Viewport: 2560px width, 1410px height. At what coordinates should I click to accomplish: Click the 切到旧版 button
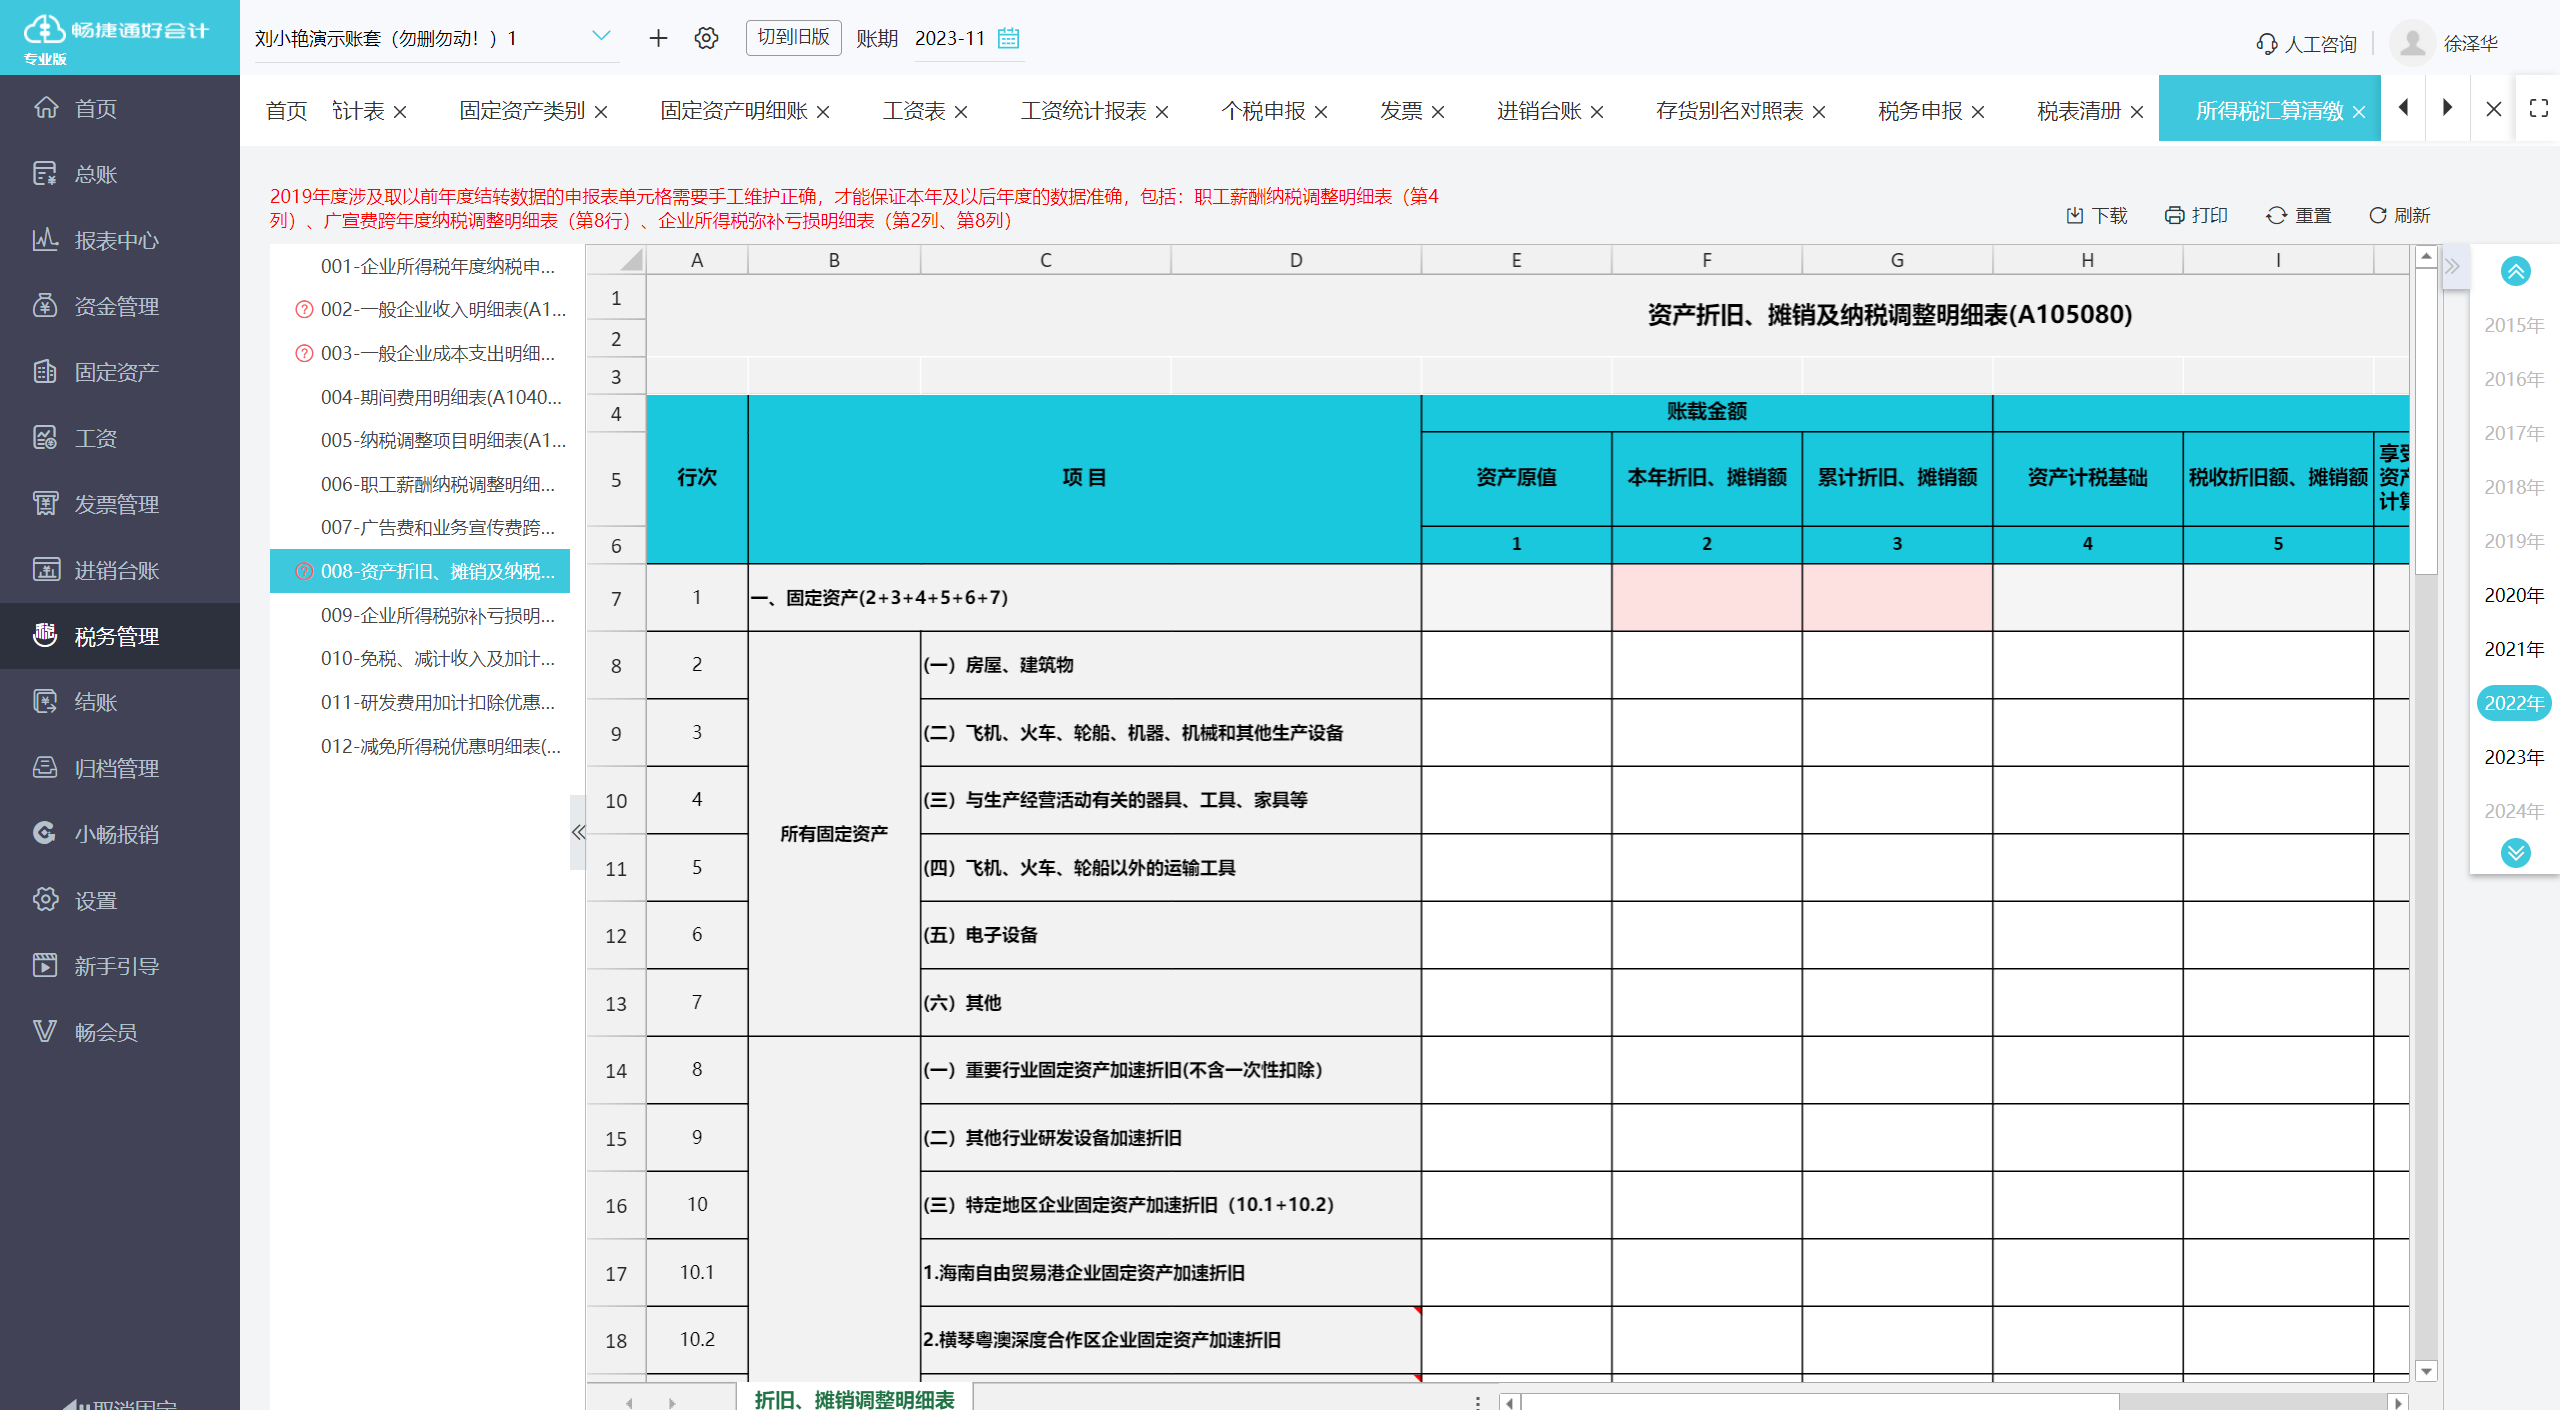pos(791,38)
